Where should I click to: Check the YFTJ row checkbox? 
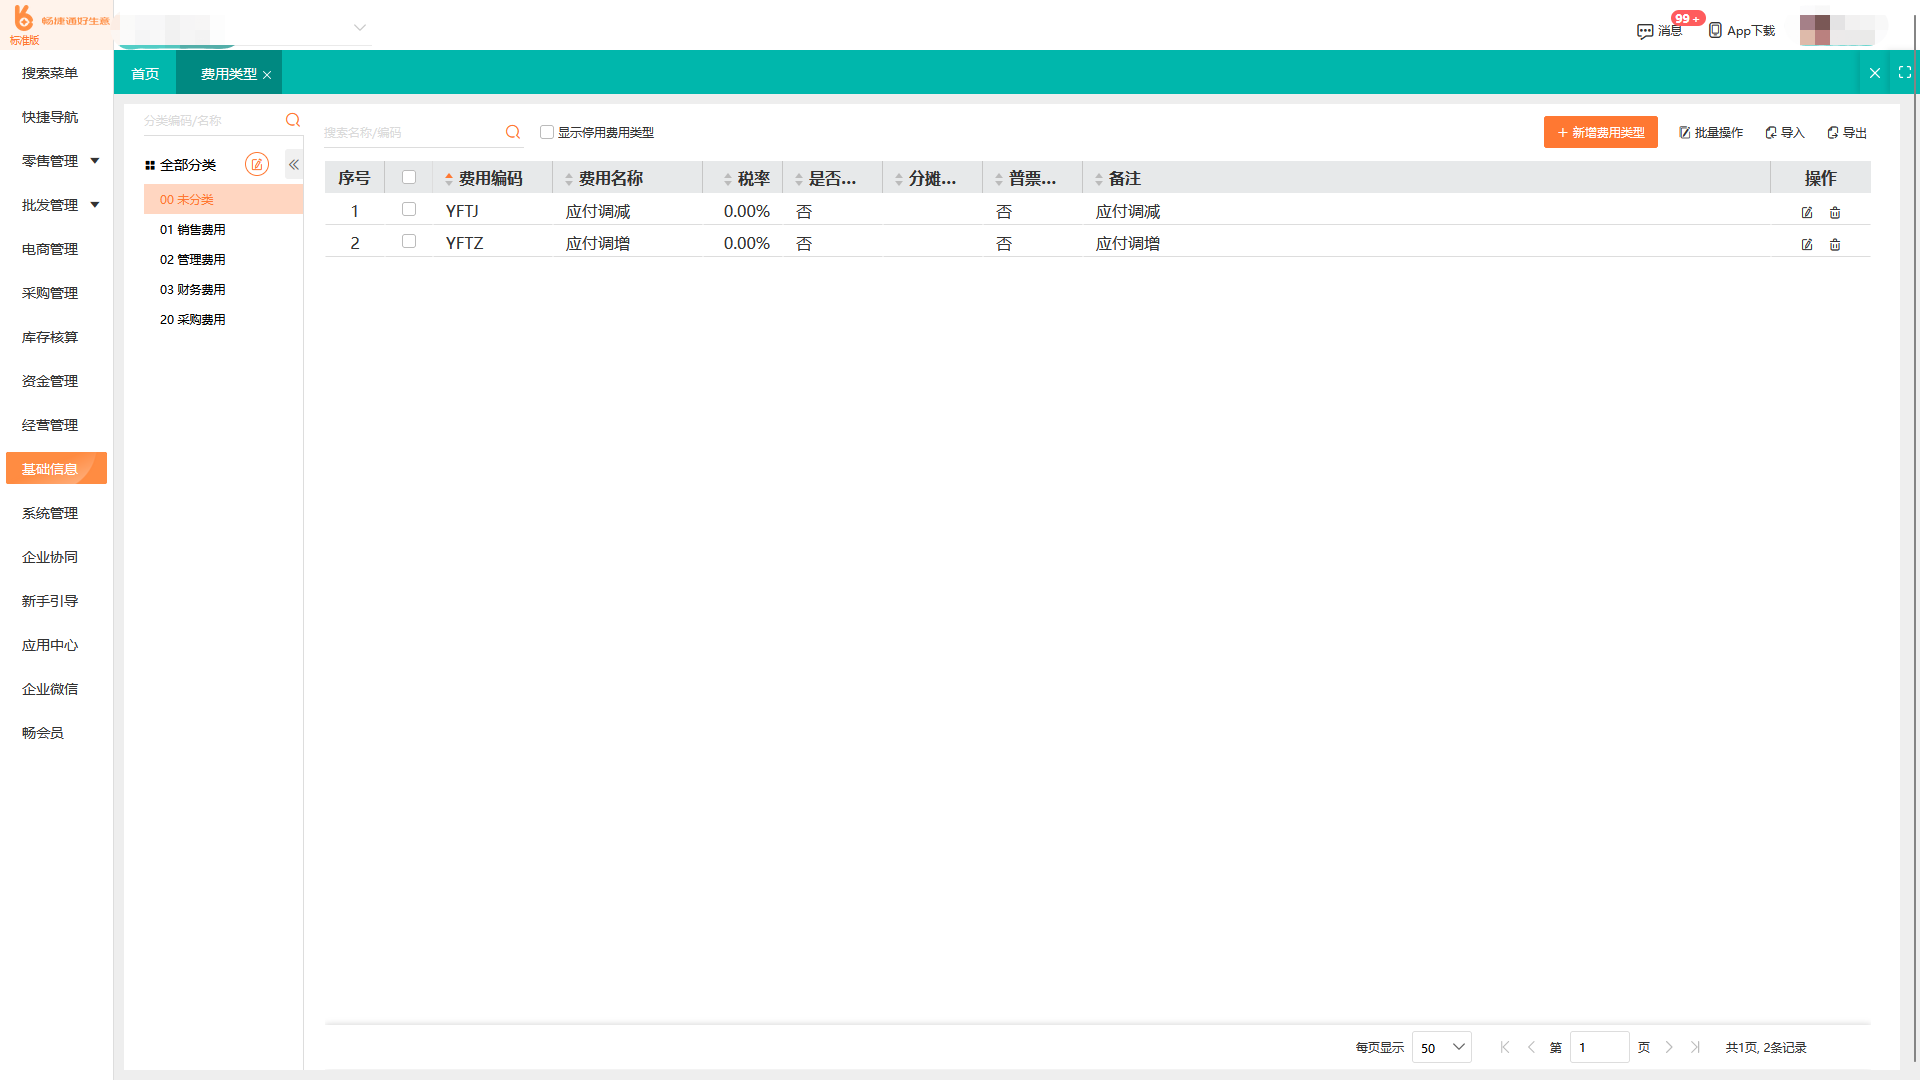[409, 210]
